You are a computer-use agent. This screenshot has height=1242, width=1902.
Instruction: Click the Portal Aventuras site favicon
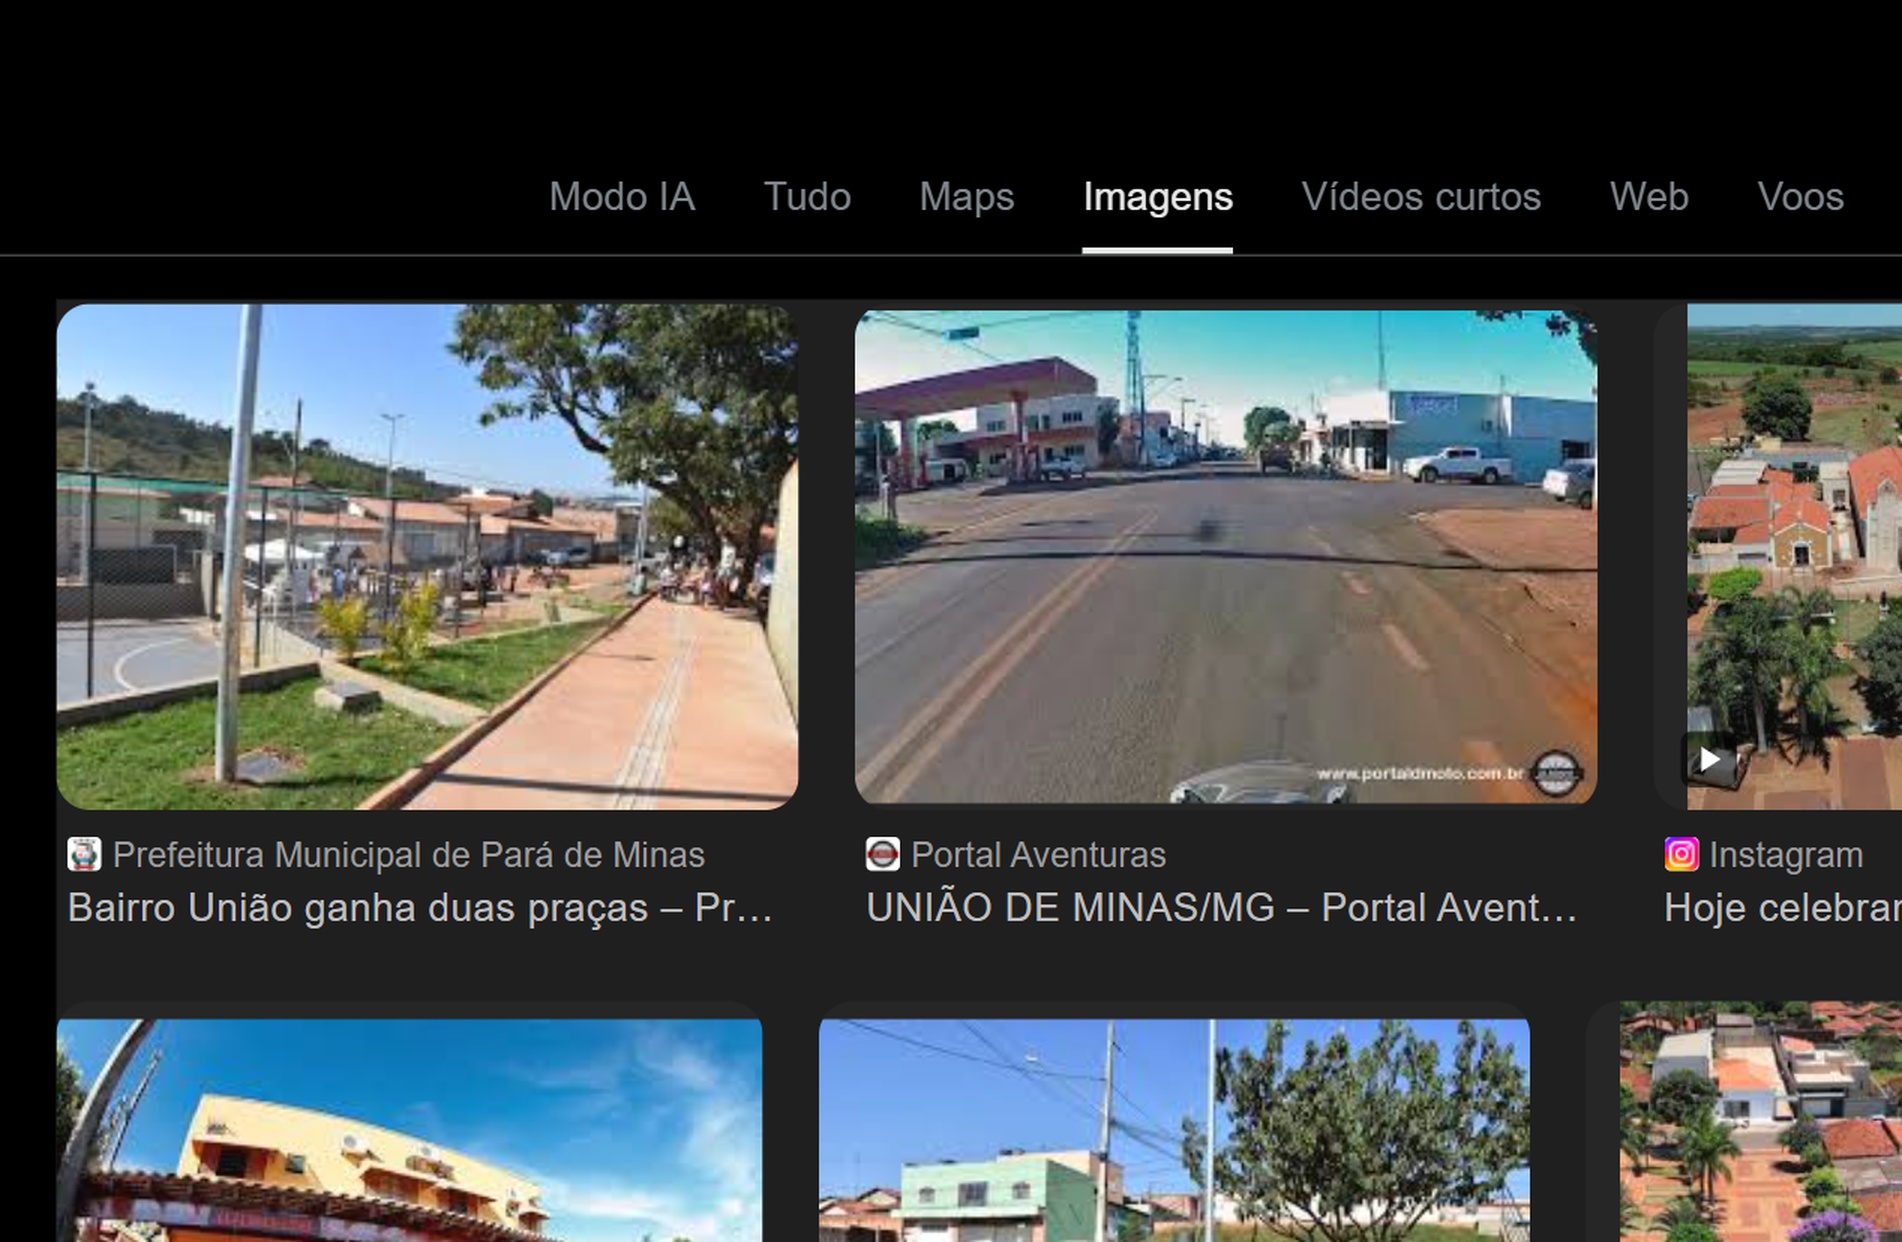[882, 855]
